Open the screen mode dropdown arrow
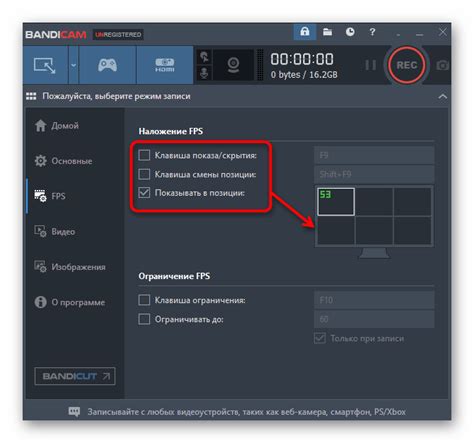 [73, 65]
